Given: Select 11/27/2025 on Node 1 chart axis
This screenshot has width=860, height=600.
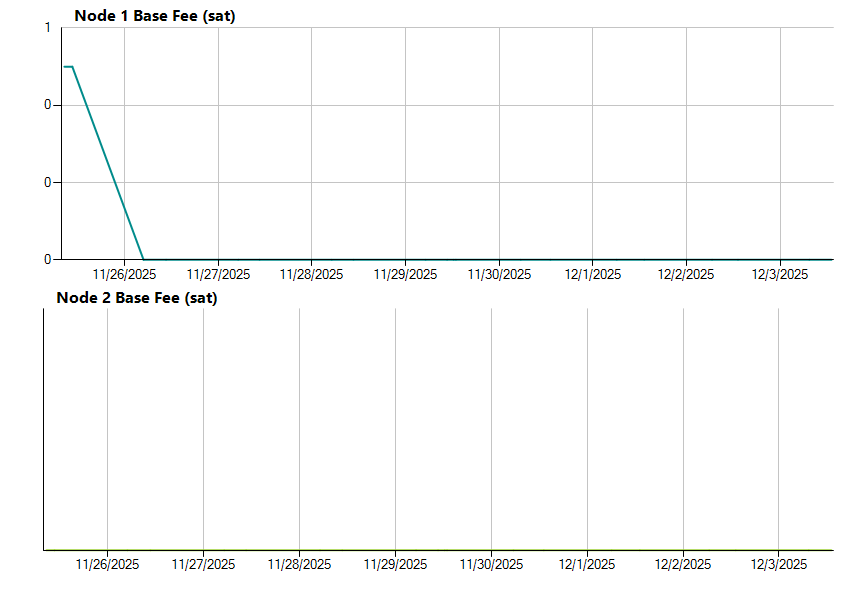Looking at the screenshot, I should tap(218, 274).
